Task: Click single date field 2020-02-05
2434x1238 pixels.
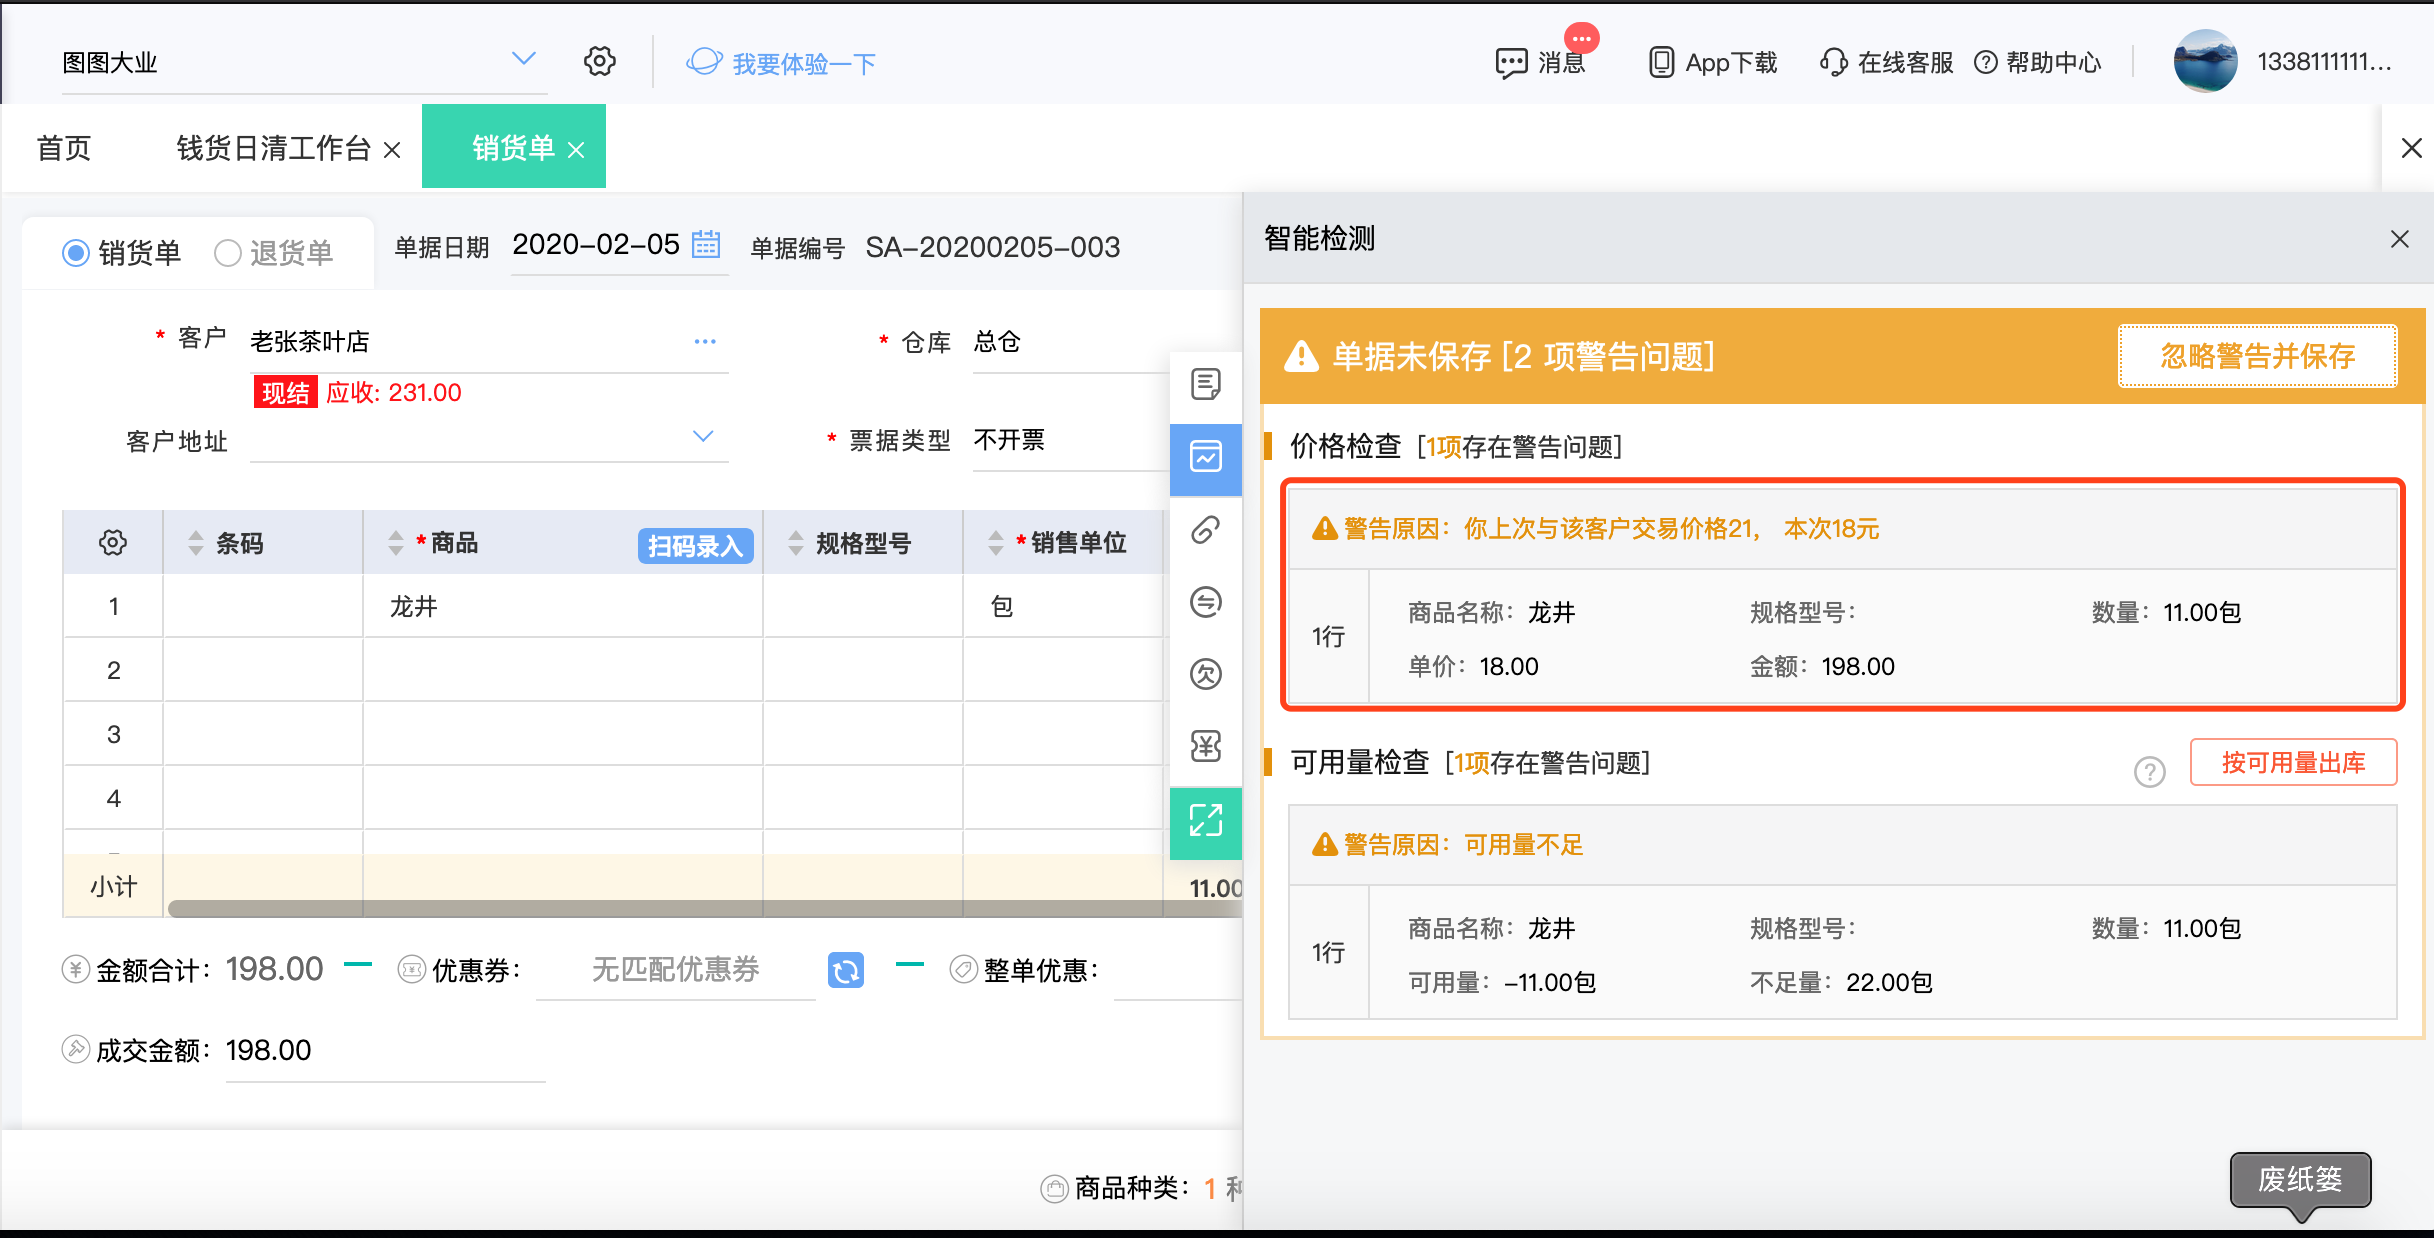Action: pyautogui.click(x=595, y=246)
